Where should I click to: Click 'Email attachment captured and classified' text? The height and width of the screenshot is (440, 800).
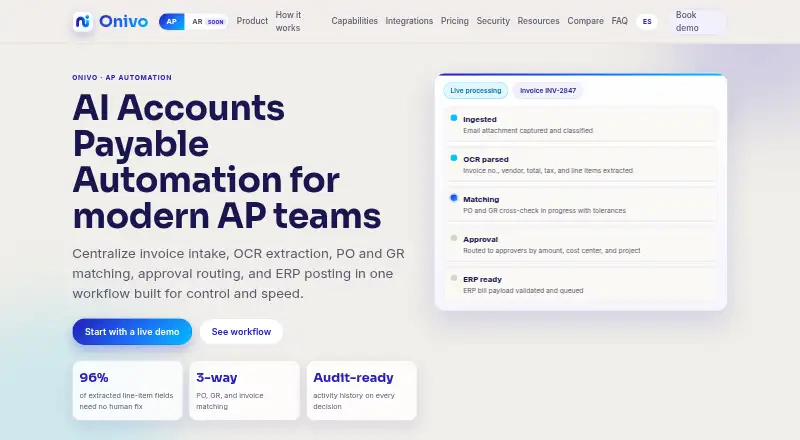(x=528, y=131)
